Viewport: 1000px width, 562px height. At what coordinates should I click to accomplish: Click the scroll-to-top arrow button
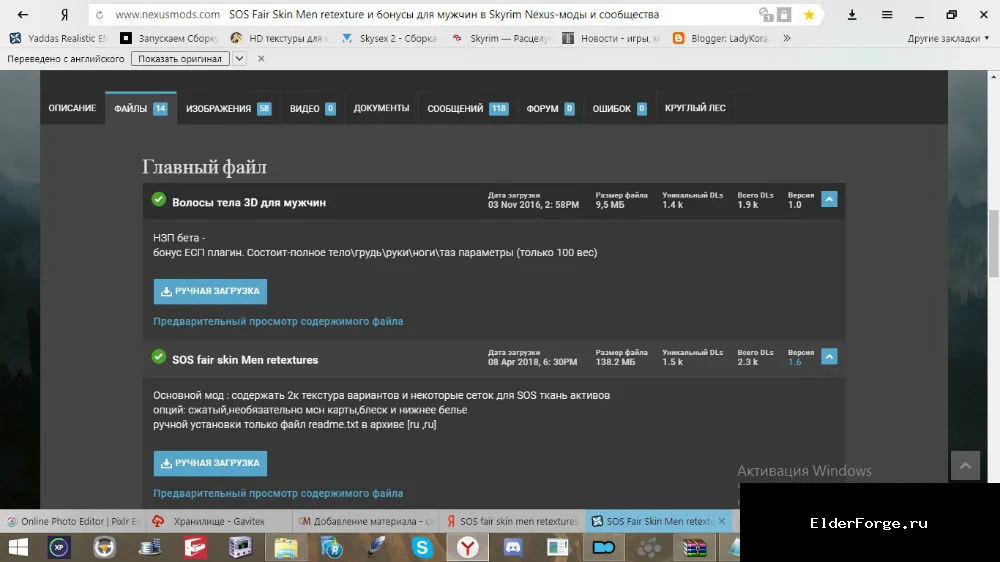964,465
